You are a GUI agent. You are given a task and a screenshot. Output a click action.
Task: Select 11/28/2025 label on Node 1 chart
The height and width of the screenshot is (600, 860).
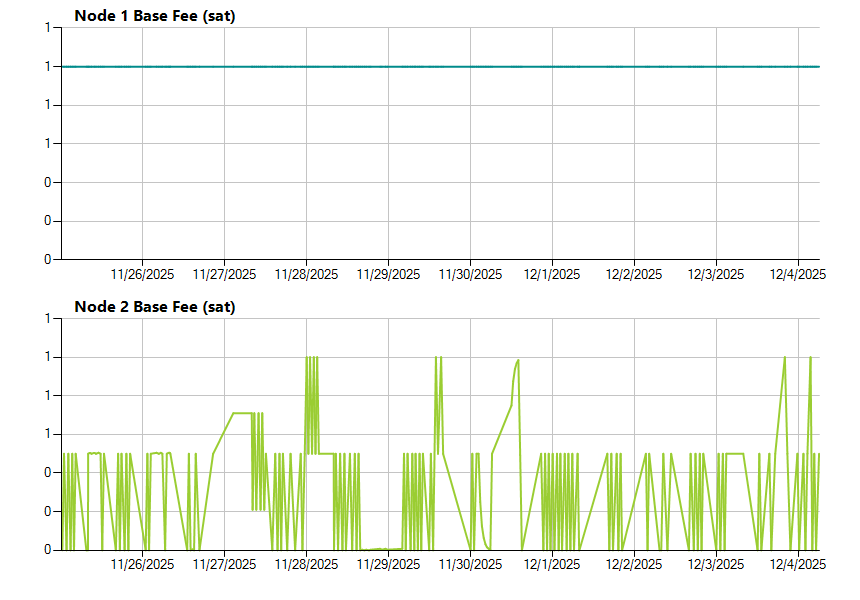click(x=306, y=273)
